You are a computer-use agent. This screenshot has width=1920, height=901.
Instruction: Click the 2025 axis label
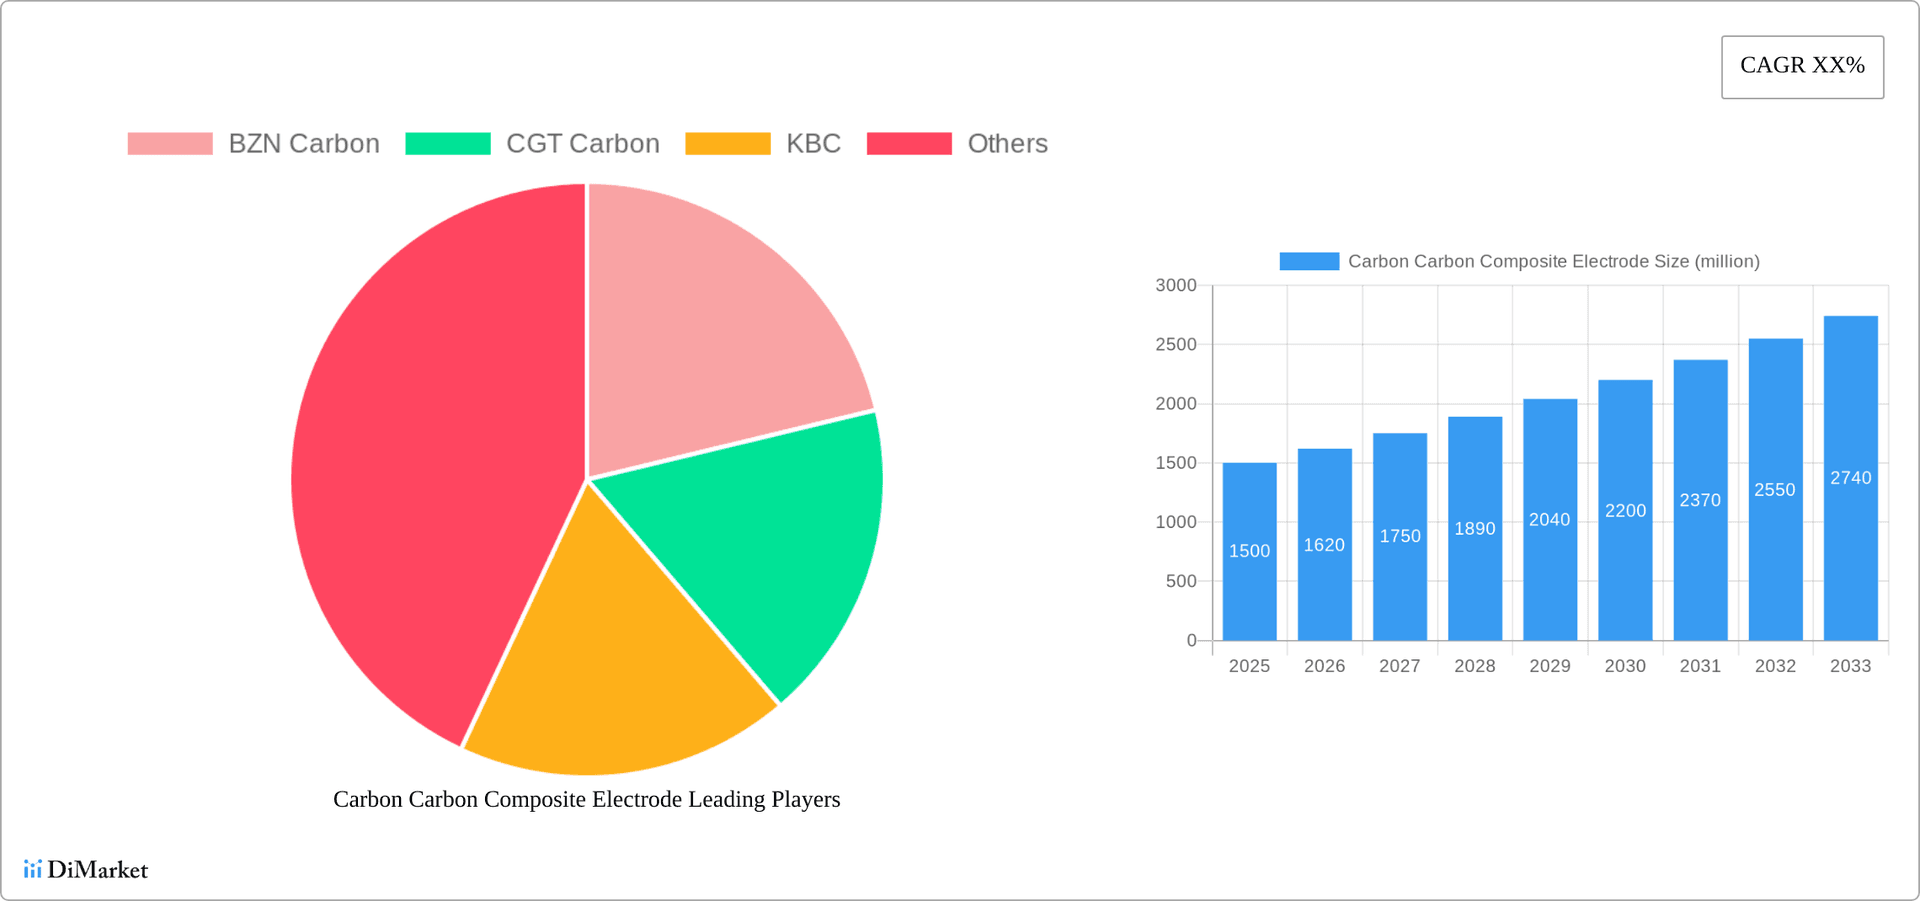(1248, 666)
